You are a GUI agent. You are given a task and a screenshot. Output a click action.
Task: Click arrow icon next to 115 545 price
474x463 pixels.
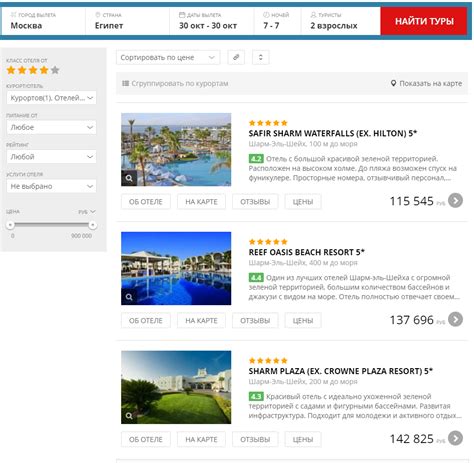[x=455, y=200]
